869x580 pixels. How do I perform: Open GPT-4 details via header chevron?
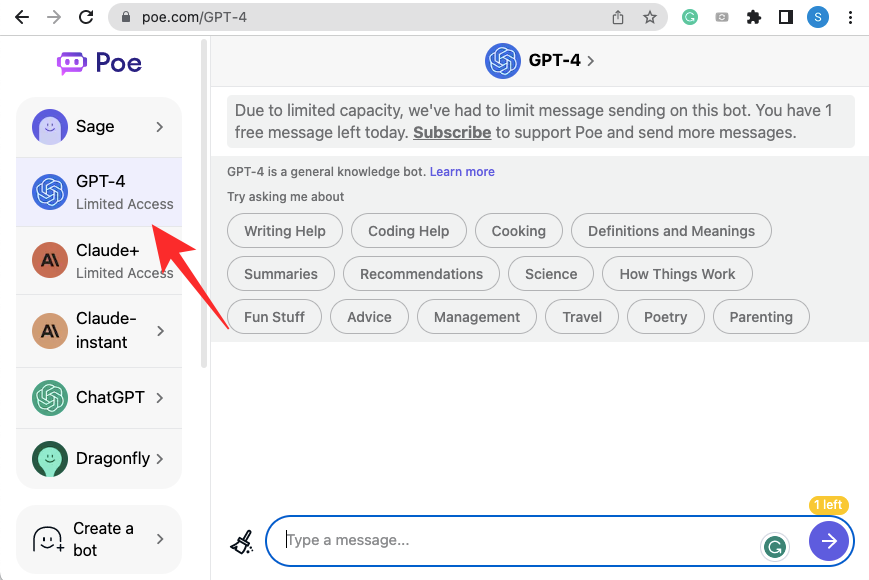(591, 61)
